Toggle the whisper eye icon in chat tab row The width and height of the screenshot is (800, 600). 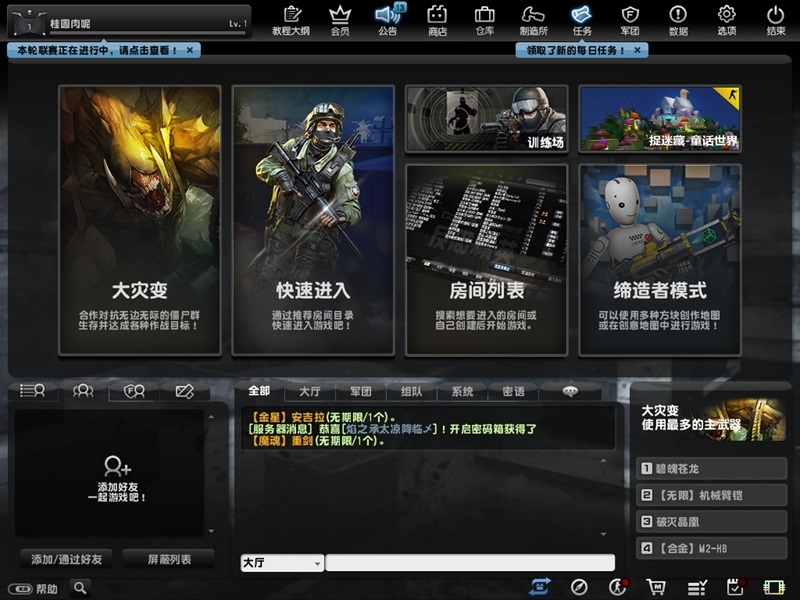pos(570,389)
